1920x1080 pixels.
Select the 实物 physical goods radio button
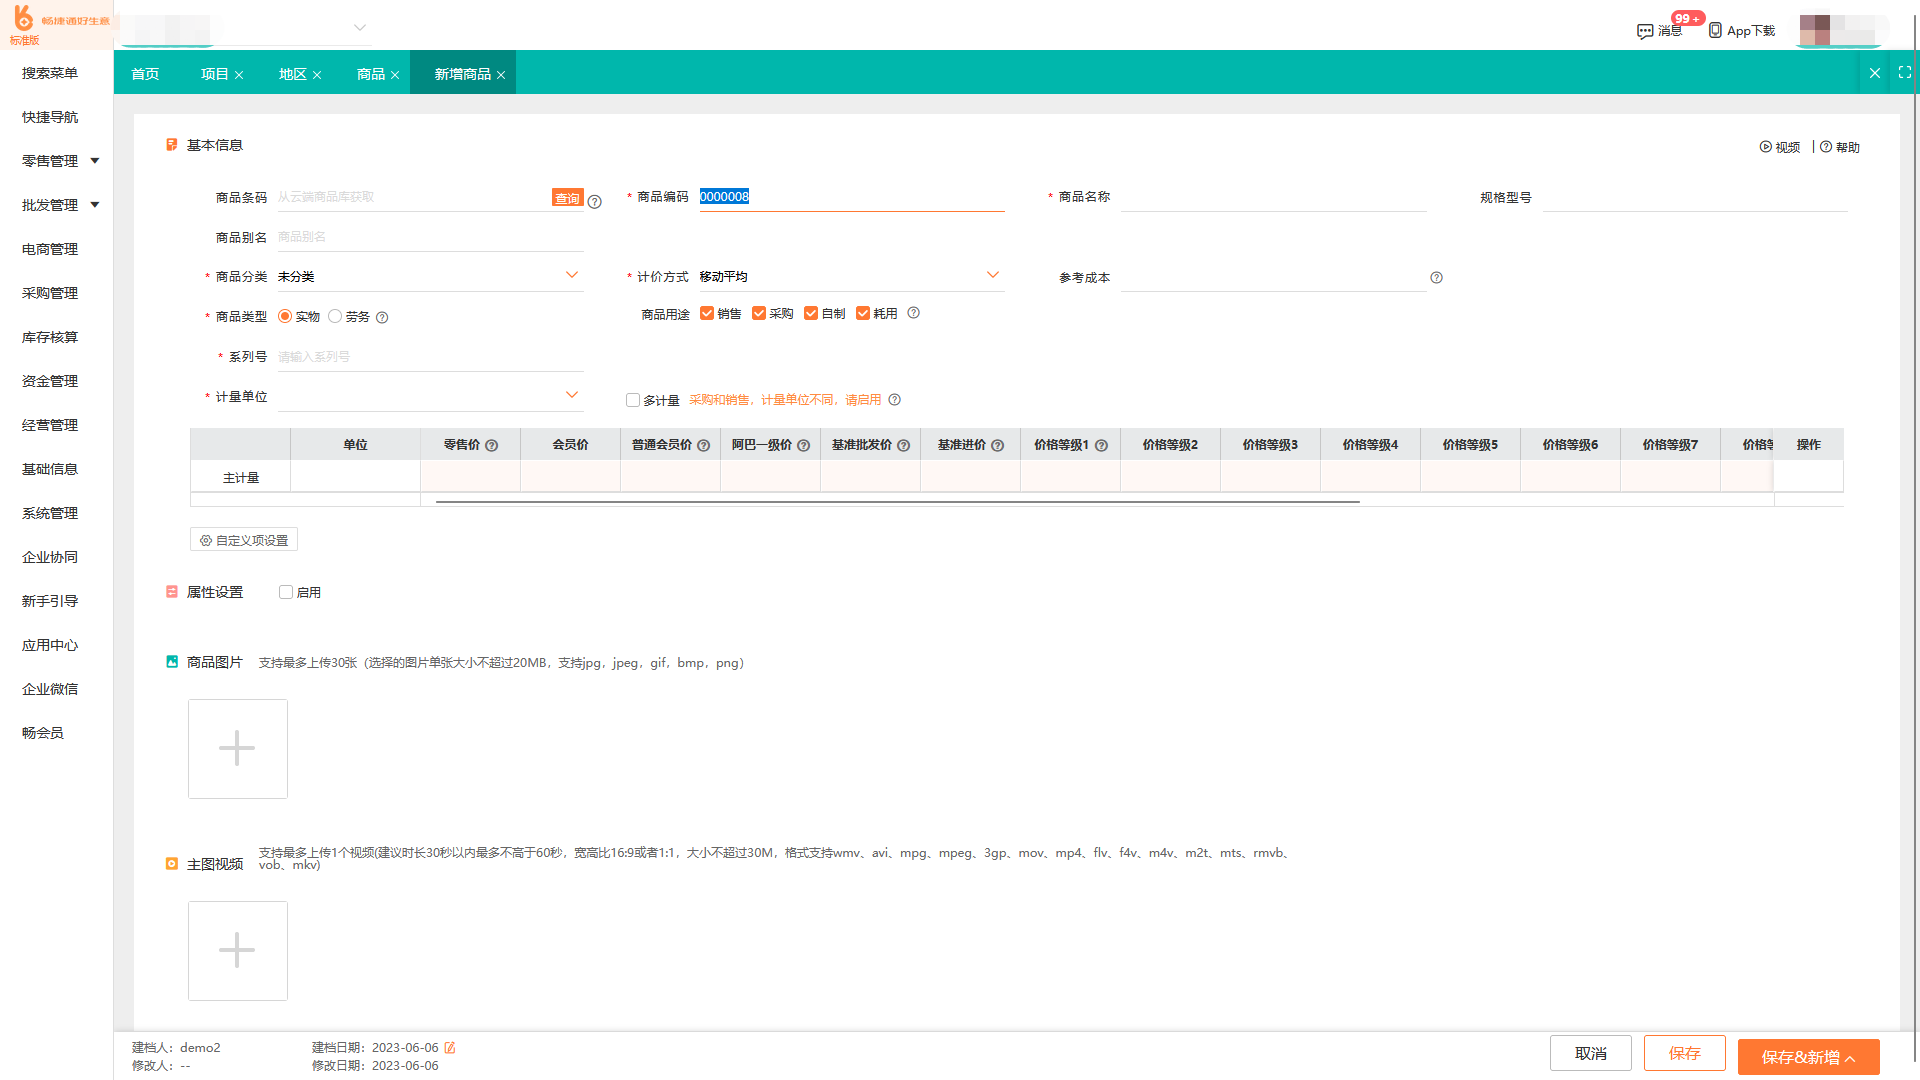click(287, 316)
